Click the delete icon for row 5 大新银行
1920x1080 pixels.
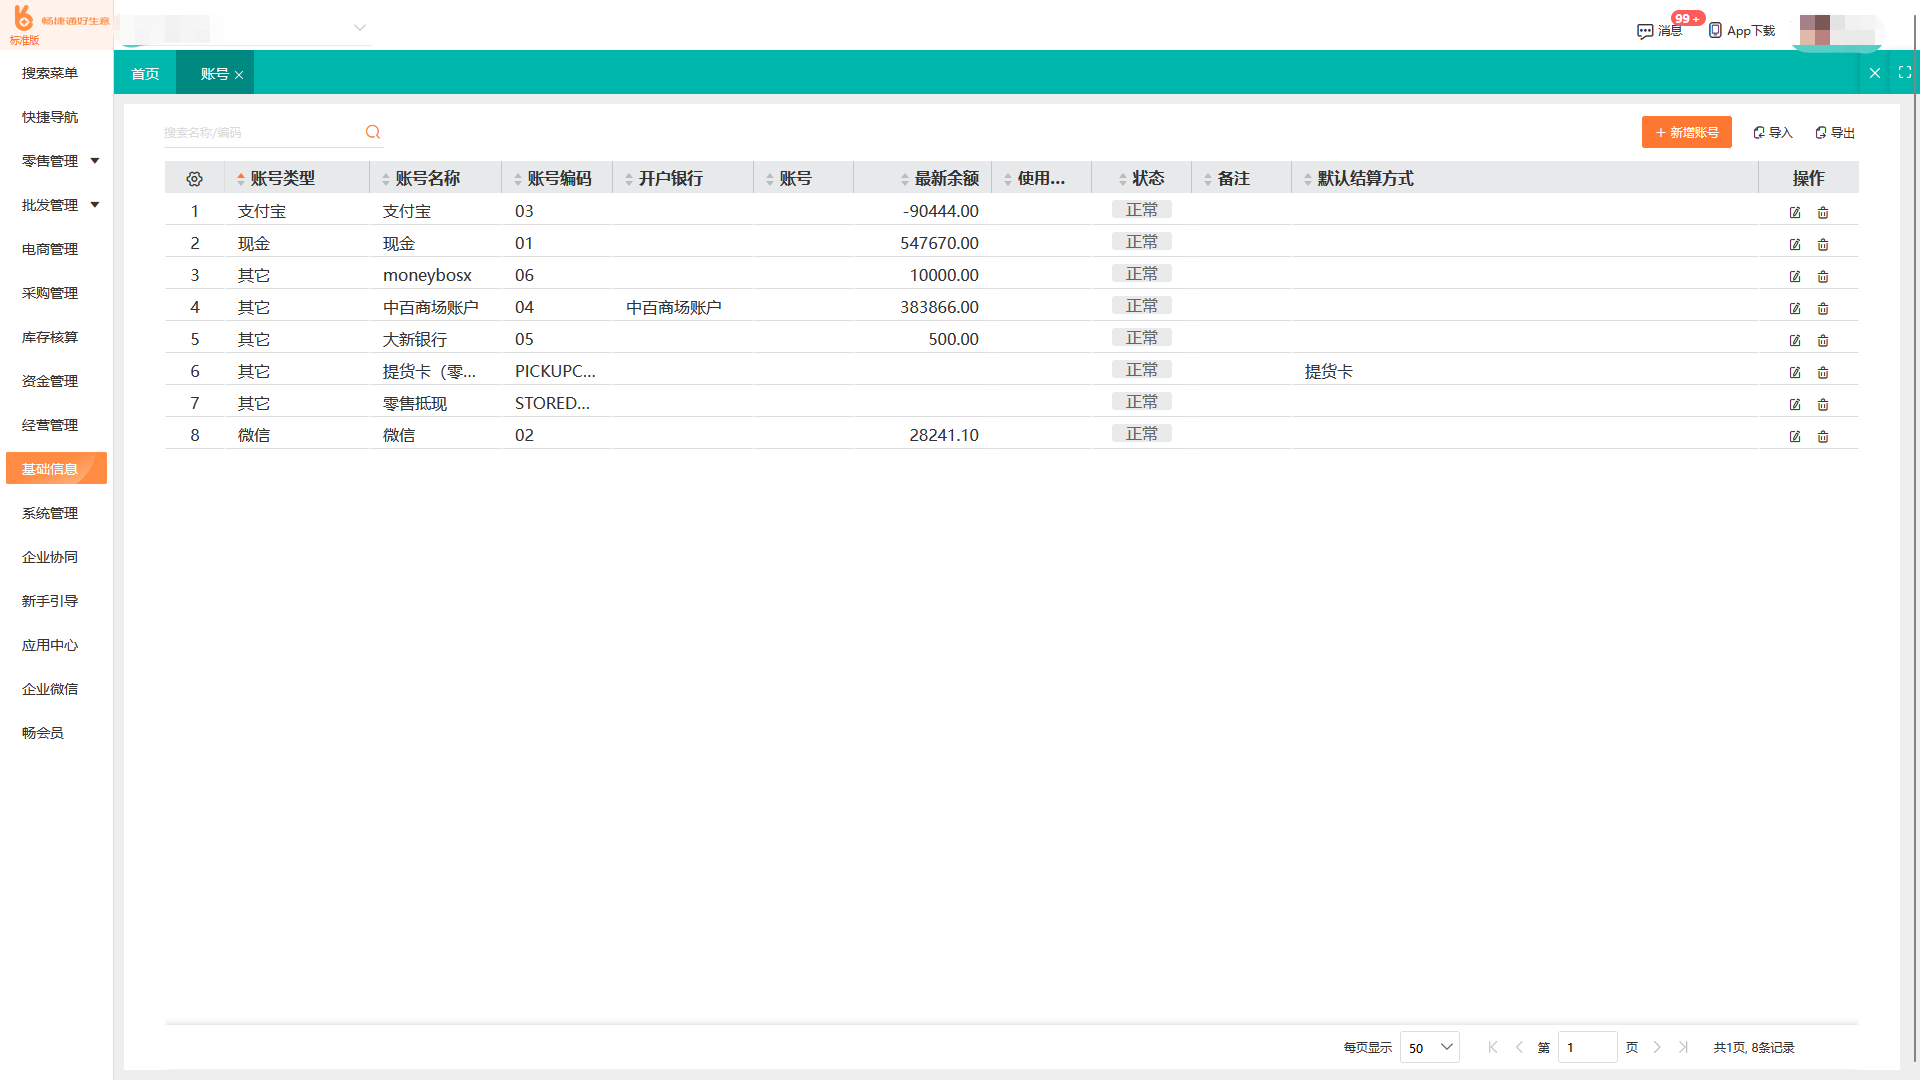click(1824, 339)
